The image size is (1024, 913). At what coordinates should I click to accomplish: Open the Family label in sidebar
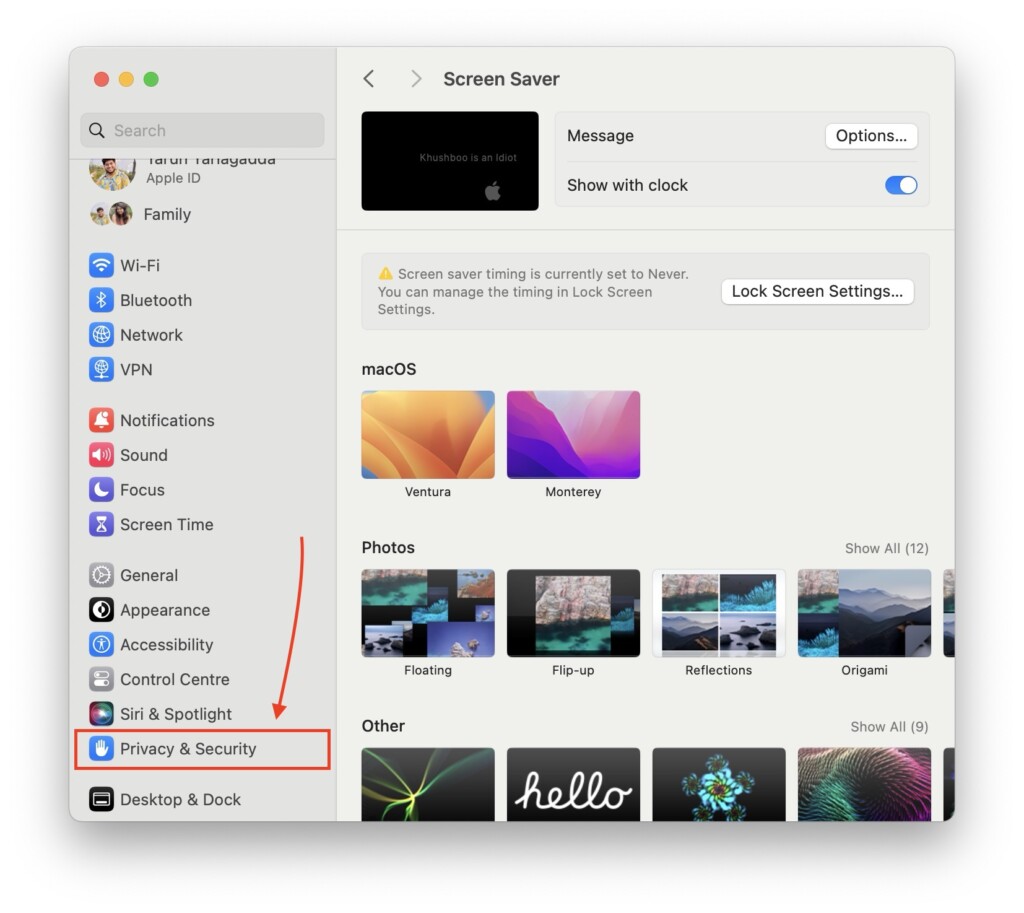167,214
